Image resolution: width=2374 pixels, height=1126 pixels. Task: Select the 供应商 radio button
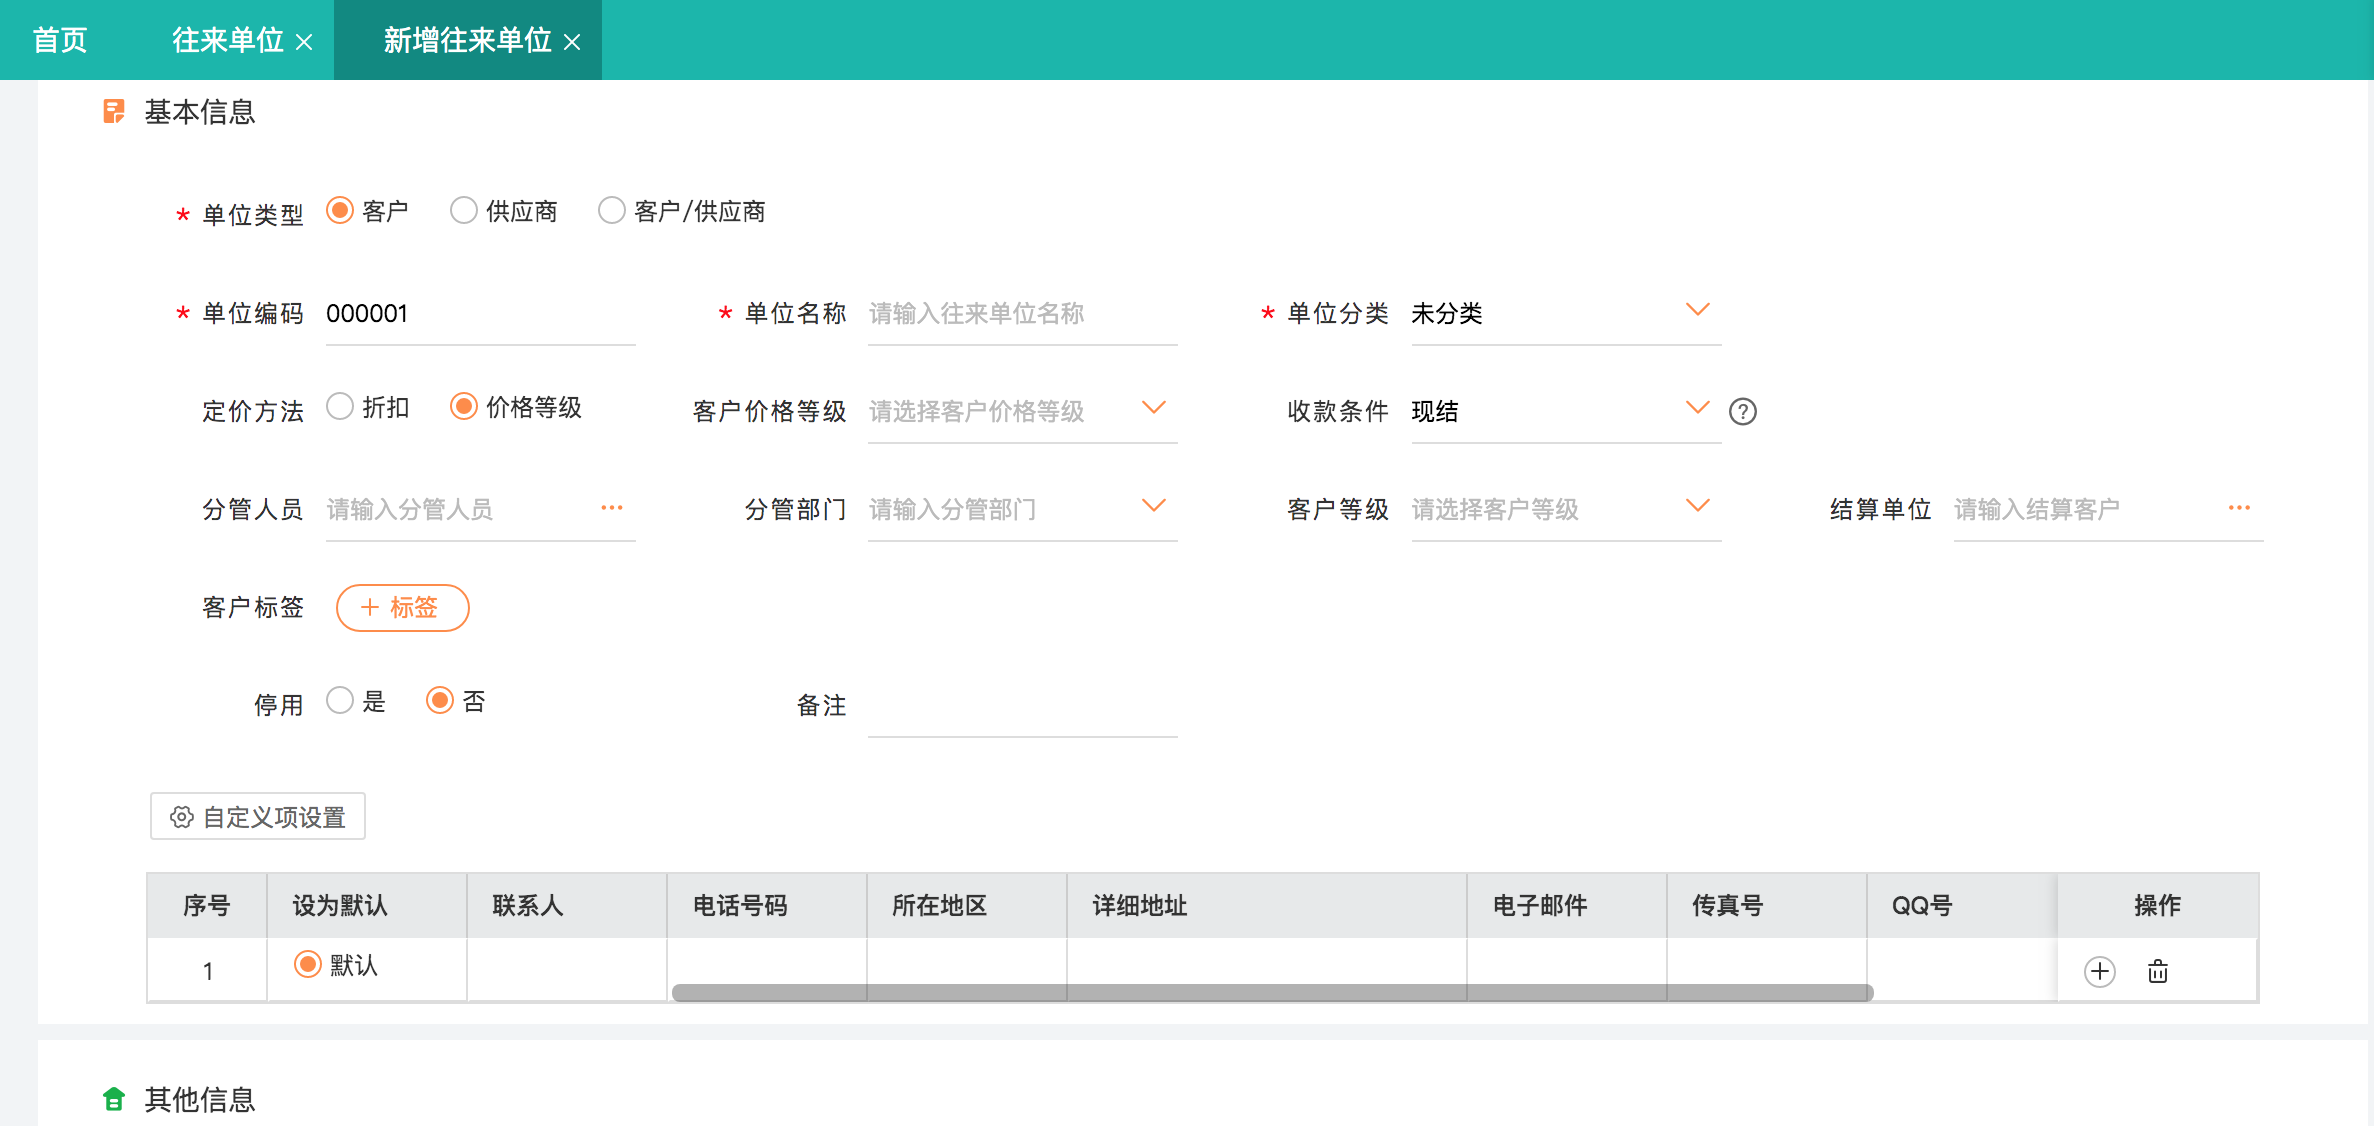[462, 212]
